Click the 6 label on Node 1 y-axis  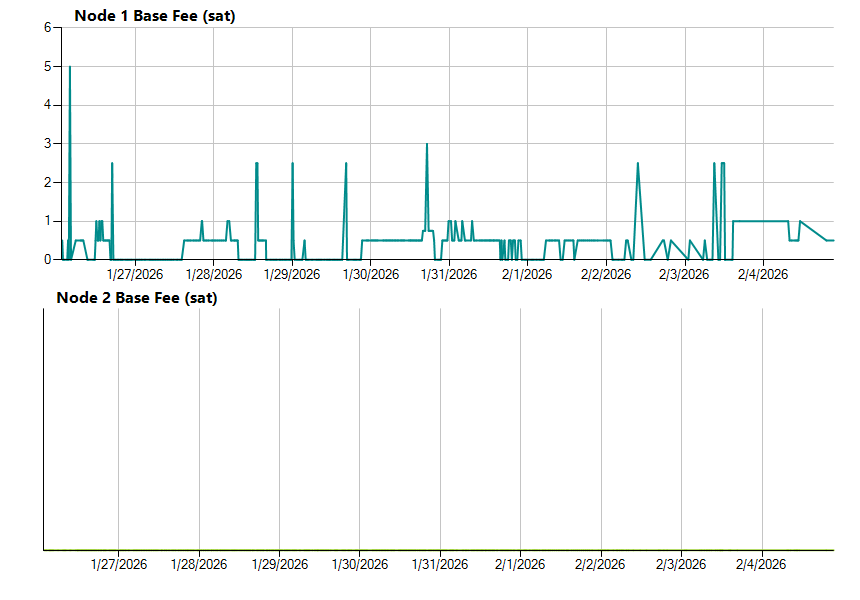47,27
